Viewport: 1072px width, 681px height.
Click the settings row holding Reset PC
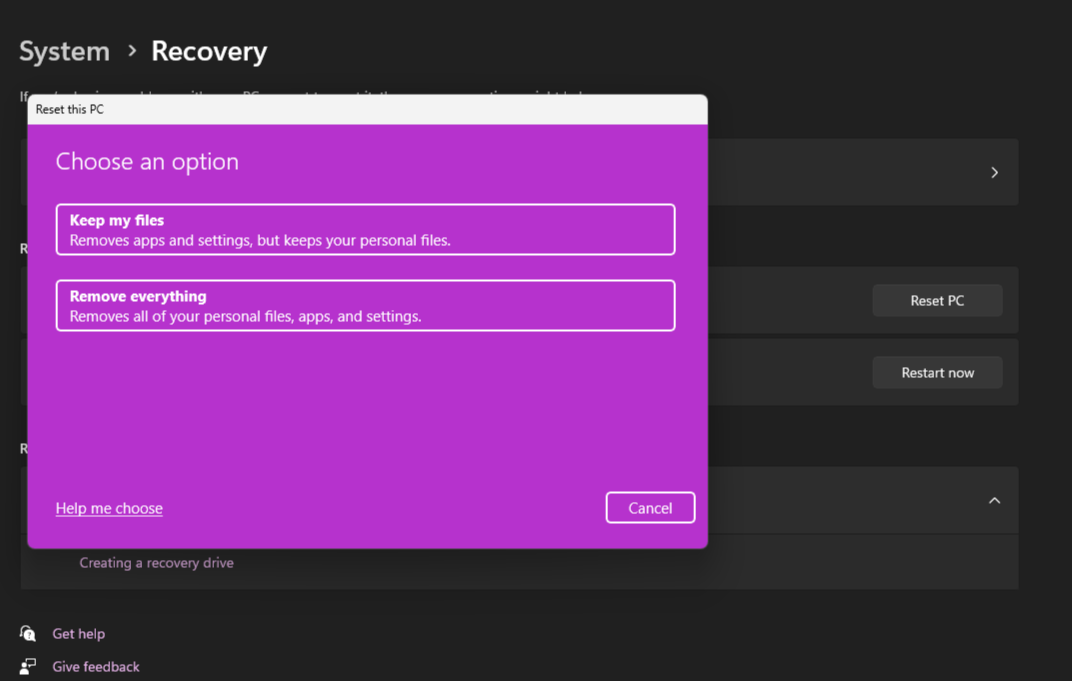click(860, 300)
